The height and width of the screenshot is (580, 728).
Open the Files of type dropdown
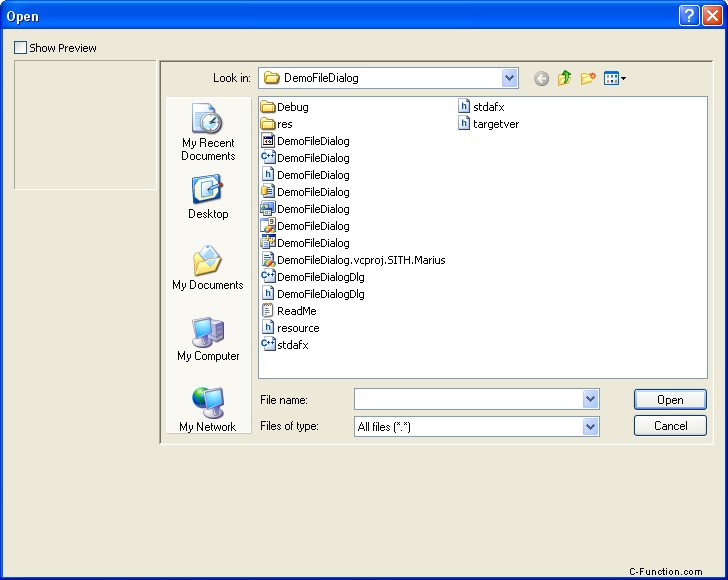(x=590, y=426)
